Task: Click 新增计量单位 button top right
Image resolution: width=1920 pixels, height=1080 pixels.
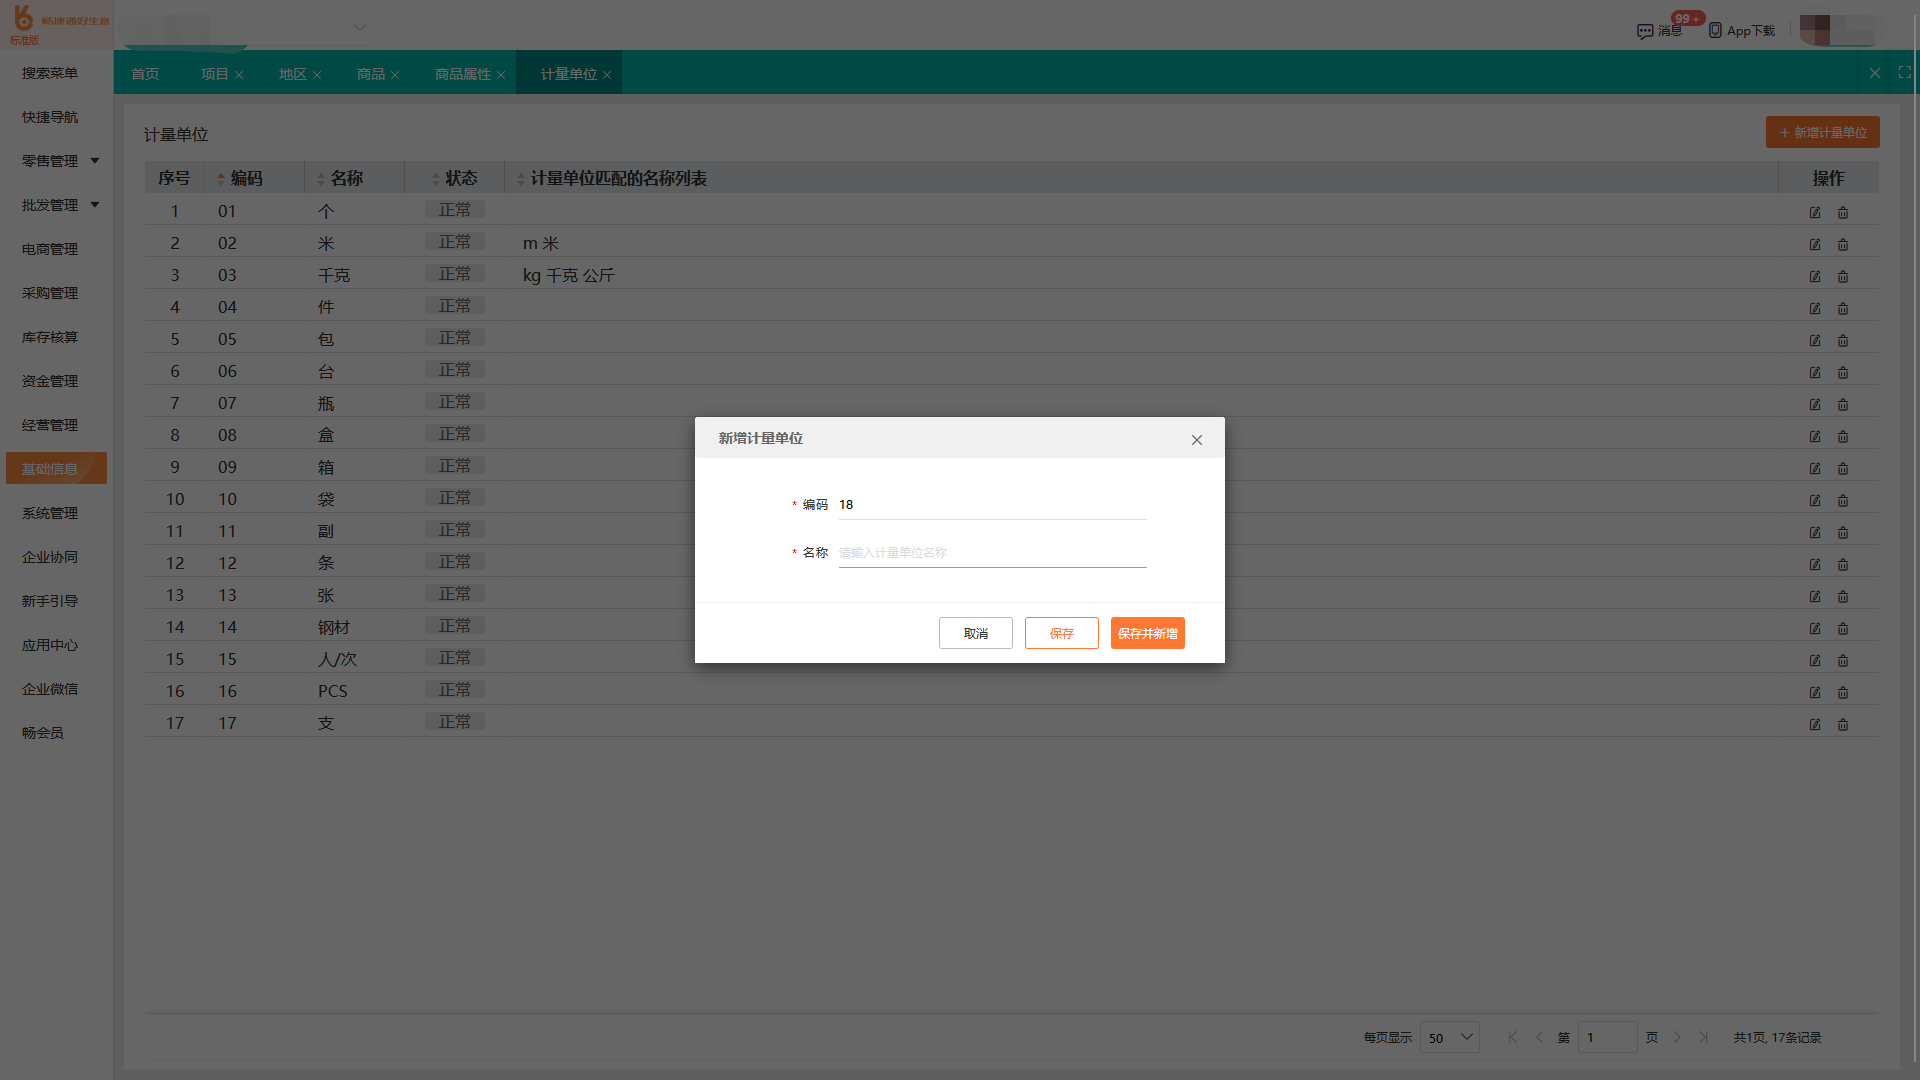Action: (1822, 132)
